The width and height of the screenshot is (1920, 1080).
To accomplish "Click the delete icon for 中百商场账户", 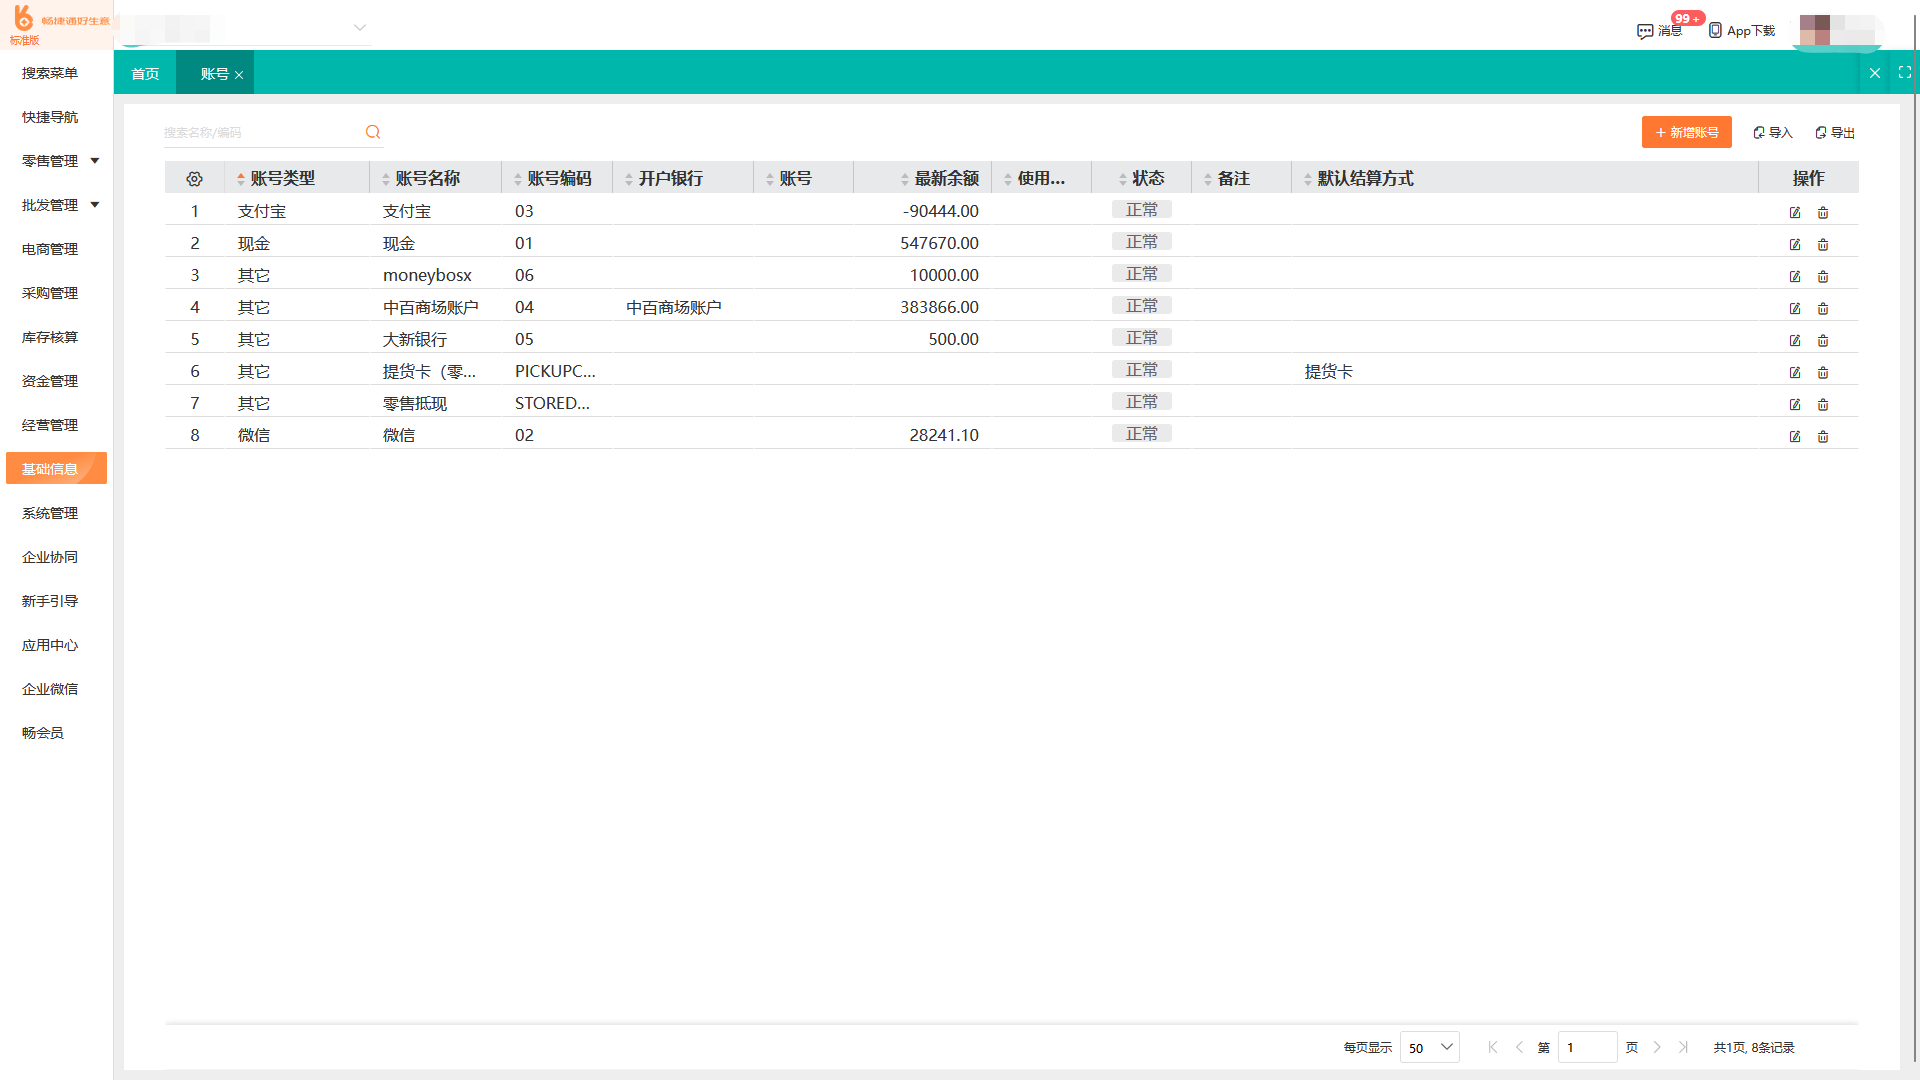I will click(1824, 306).
